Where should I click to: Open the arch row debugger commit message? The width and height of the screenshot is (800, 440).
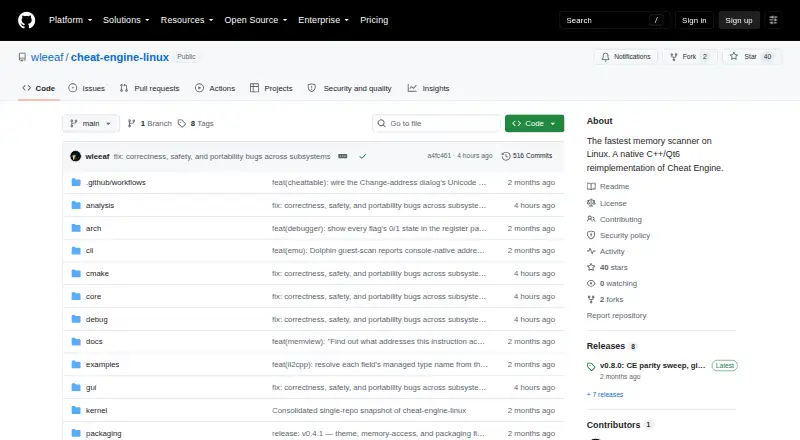pyautogui.click(x=379, y=228)
